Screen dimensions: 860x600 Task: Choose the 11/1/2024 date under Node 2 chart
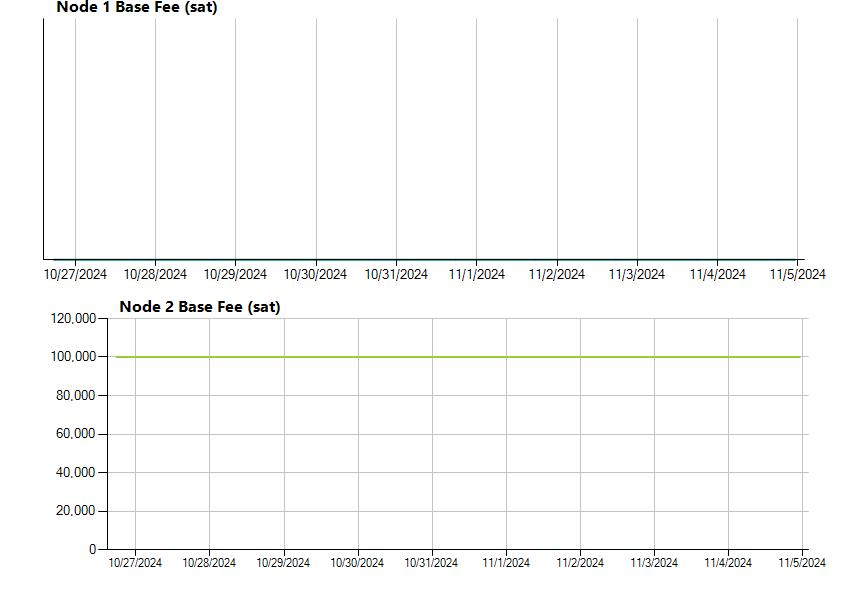[x=506, y=563]
